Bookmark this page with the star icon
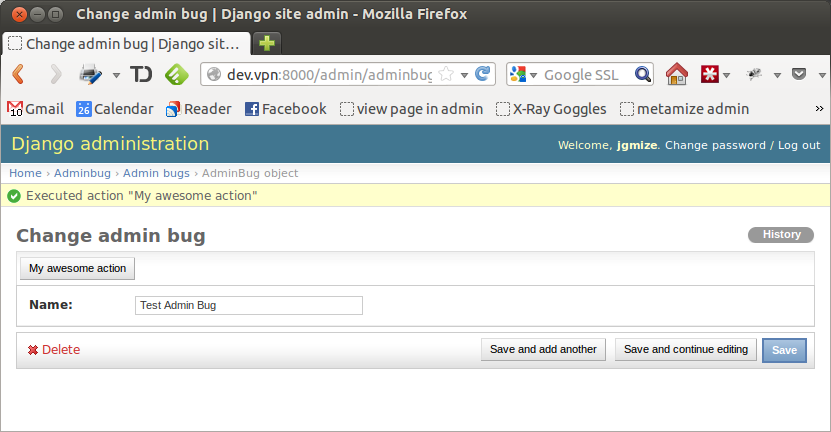Viewport: 831px width, 432px height. pos(447,74)
